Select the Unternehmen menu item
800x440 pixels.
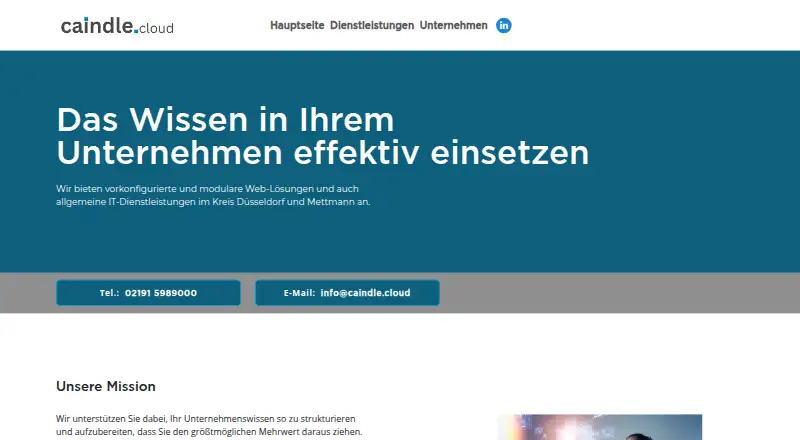click(x=454, y=26)
